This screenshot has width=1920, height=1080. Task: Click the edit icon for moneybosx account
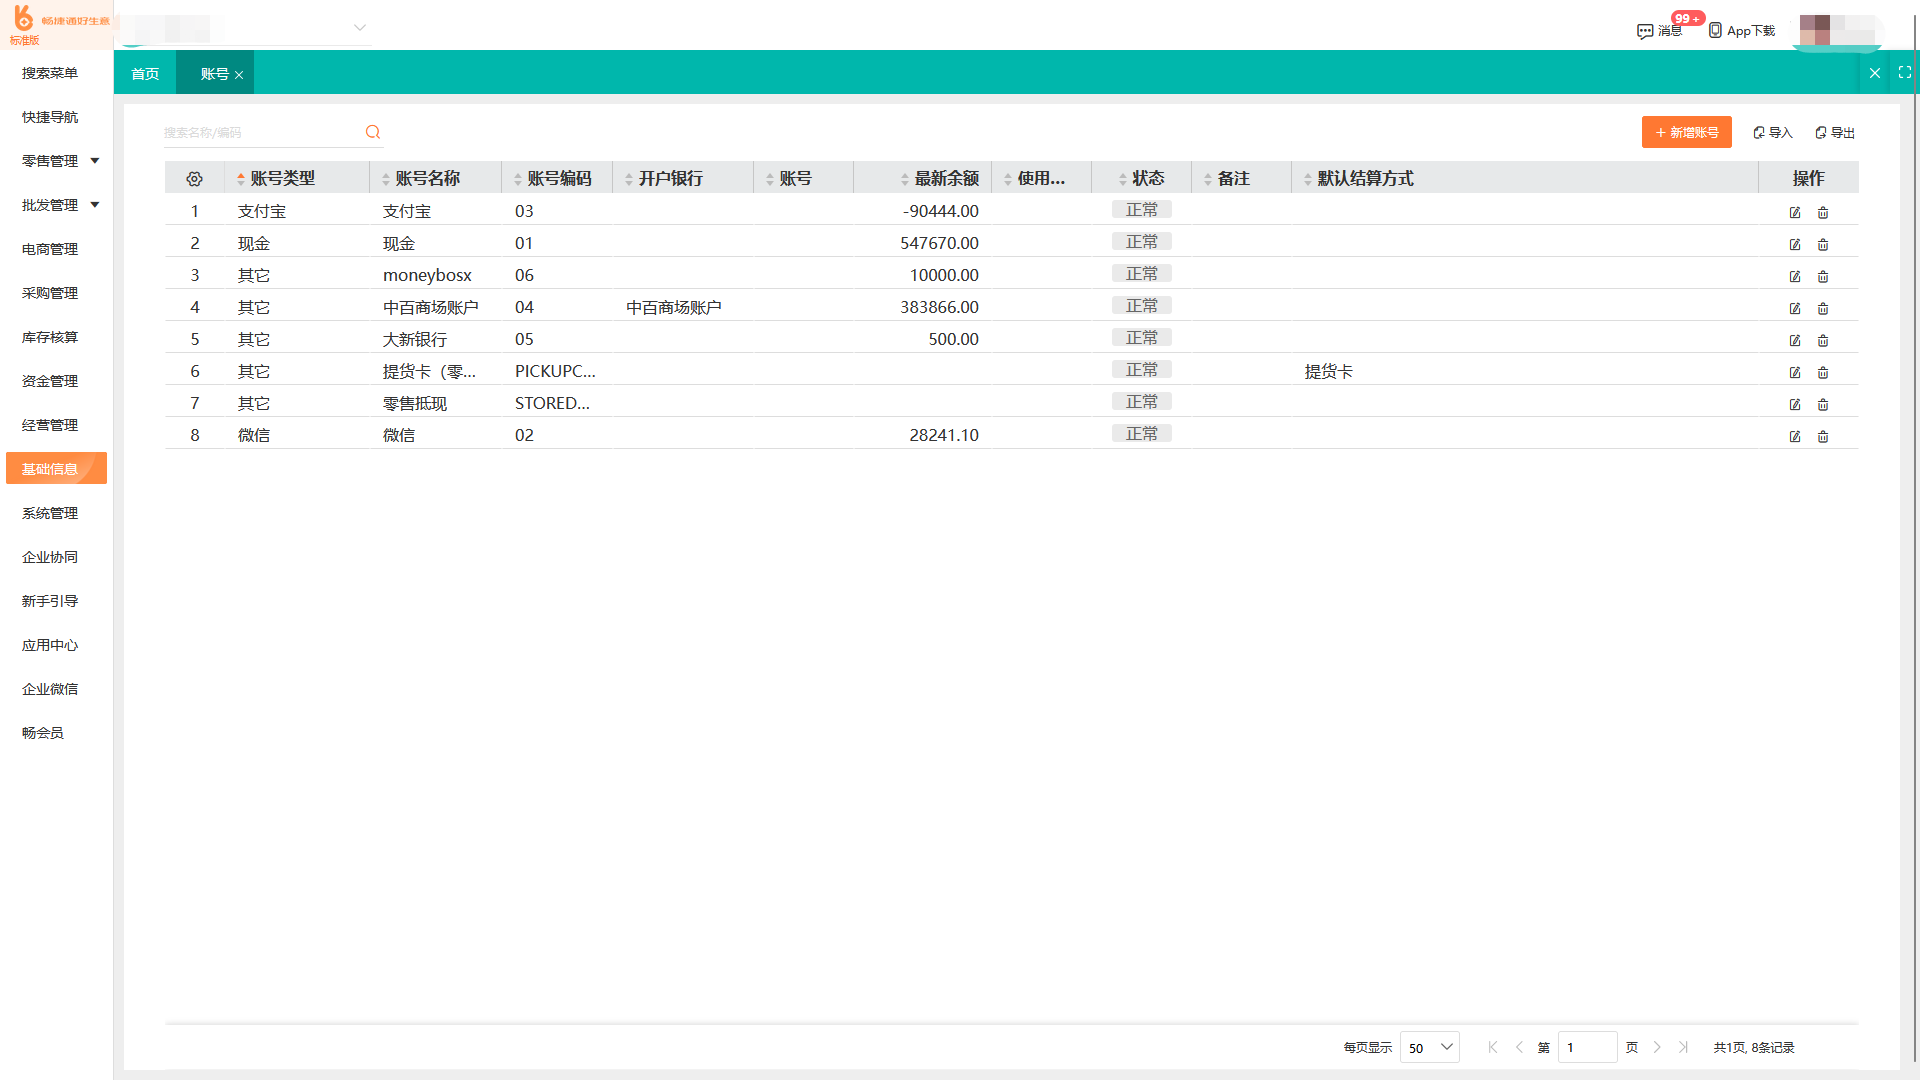tap(1795, 276)
